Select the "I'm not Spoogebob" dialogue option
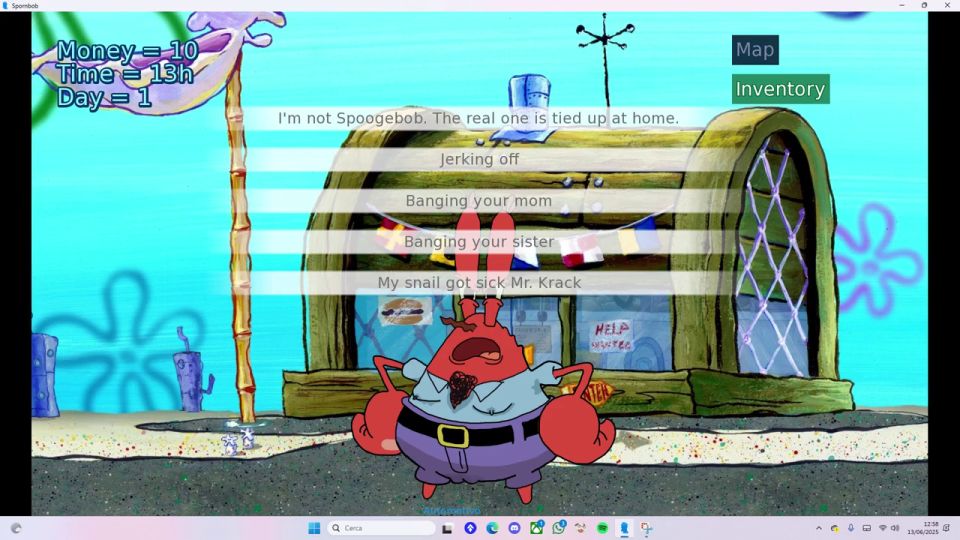Image resolution: width=960 pixels, height=540 pixels. pyautogui.click(x=478, y=118)
